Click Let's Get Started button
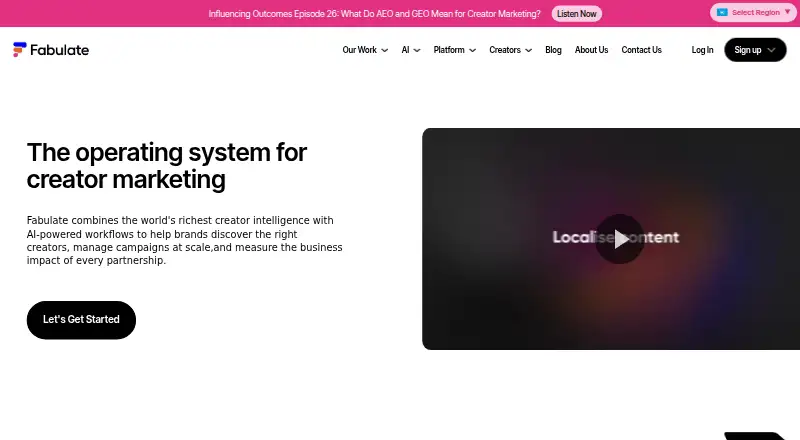Image resolution: width=800 pixels, height=440 pixels. tap(81, 320)
